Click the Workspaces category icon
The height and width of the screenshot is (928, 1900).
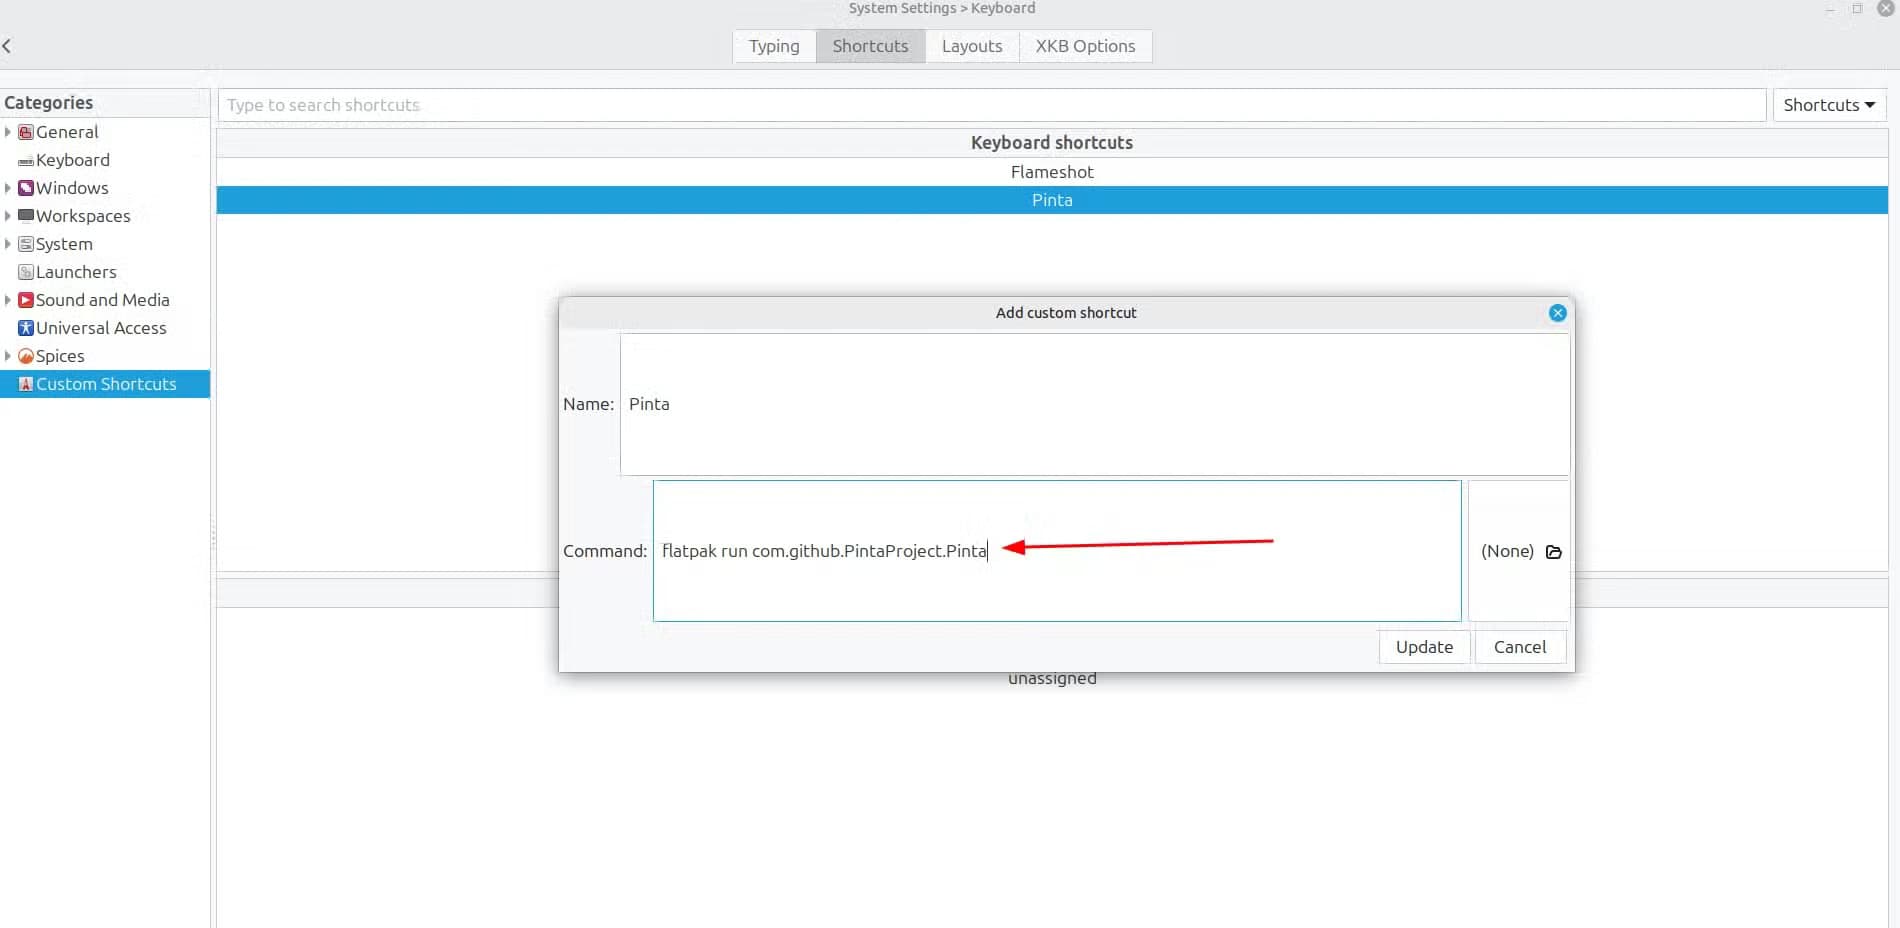pyautogui.click(x=26, y=215)
